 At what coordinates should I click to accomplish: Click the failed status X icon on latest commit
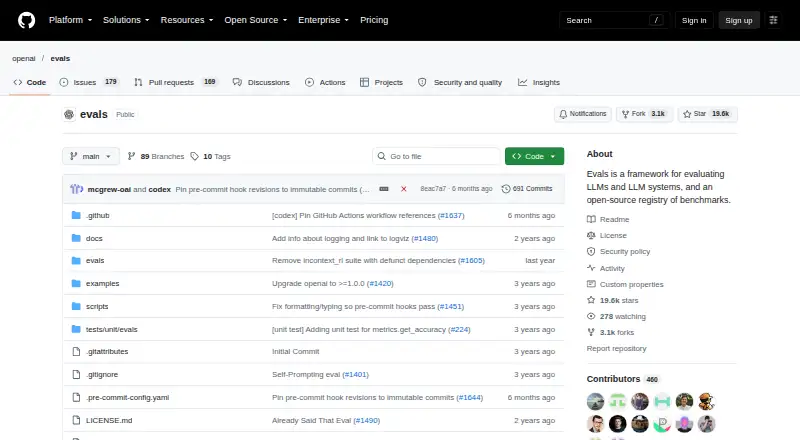[x=404, y=189]
